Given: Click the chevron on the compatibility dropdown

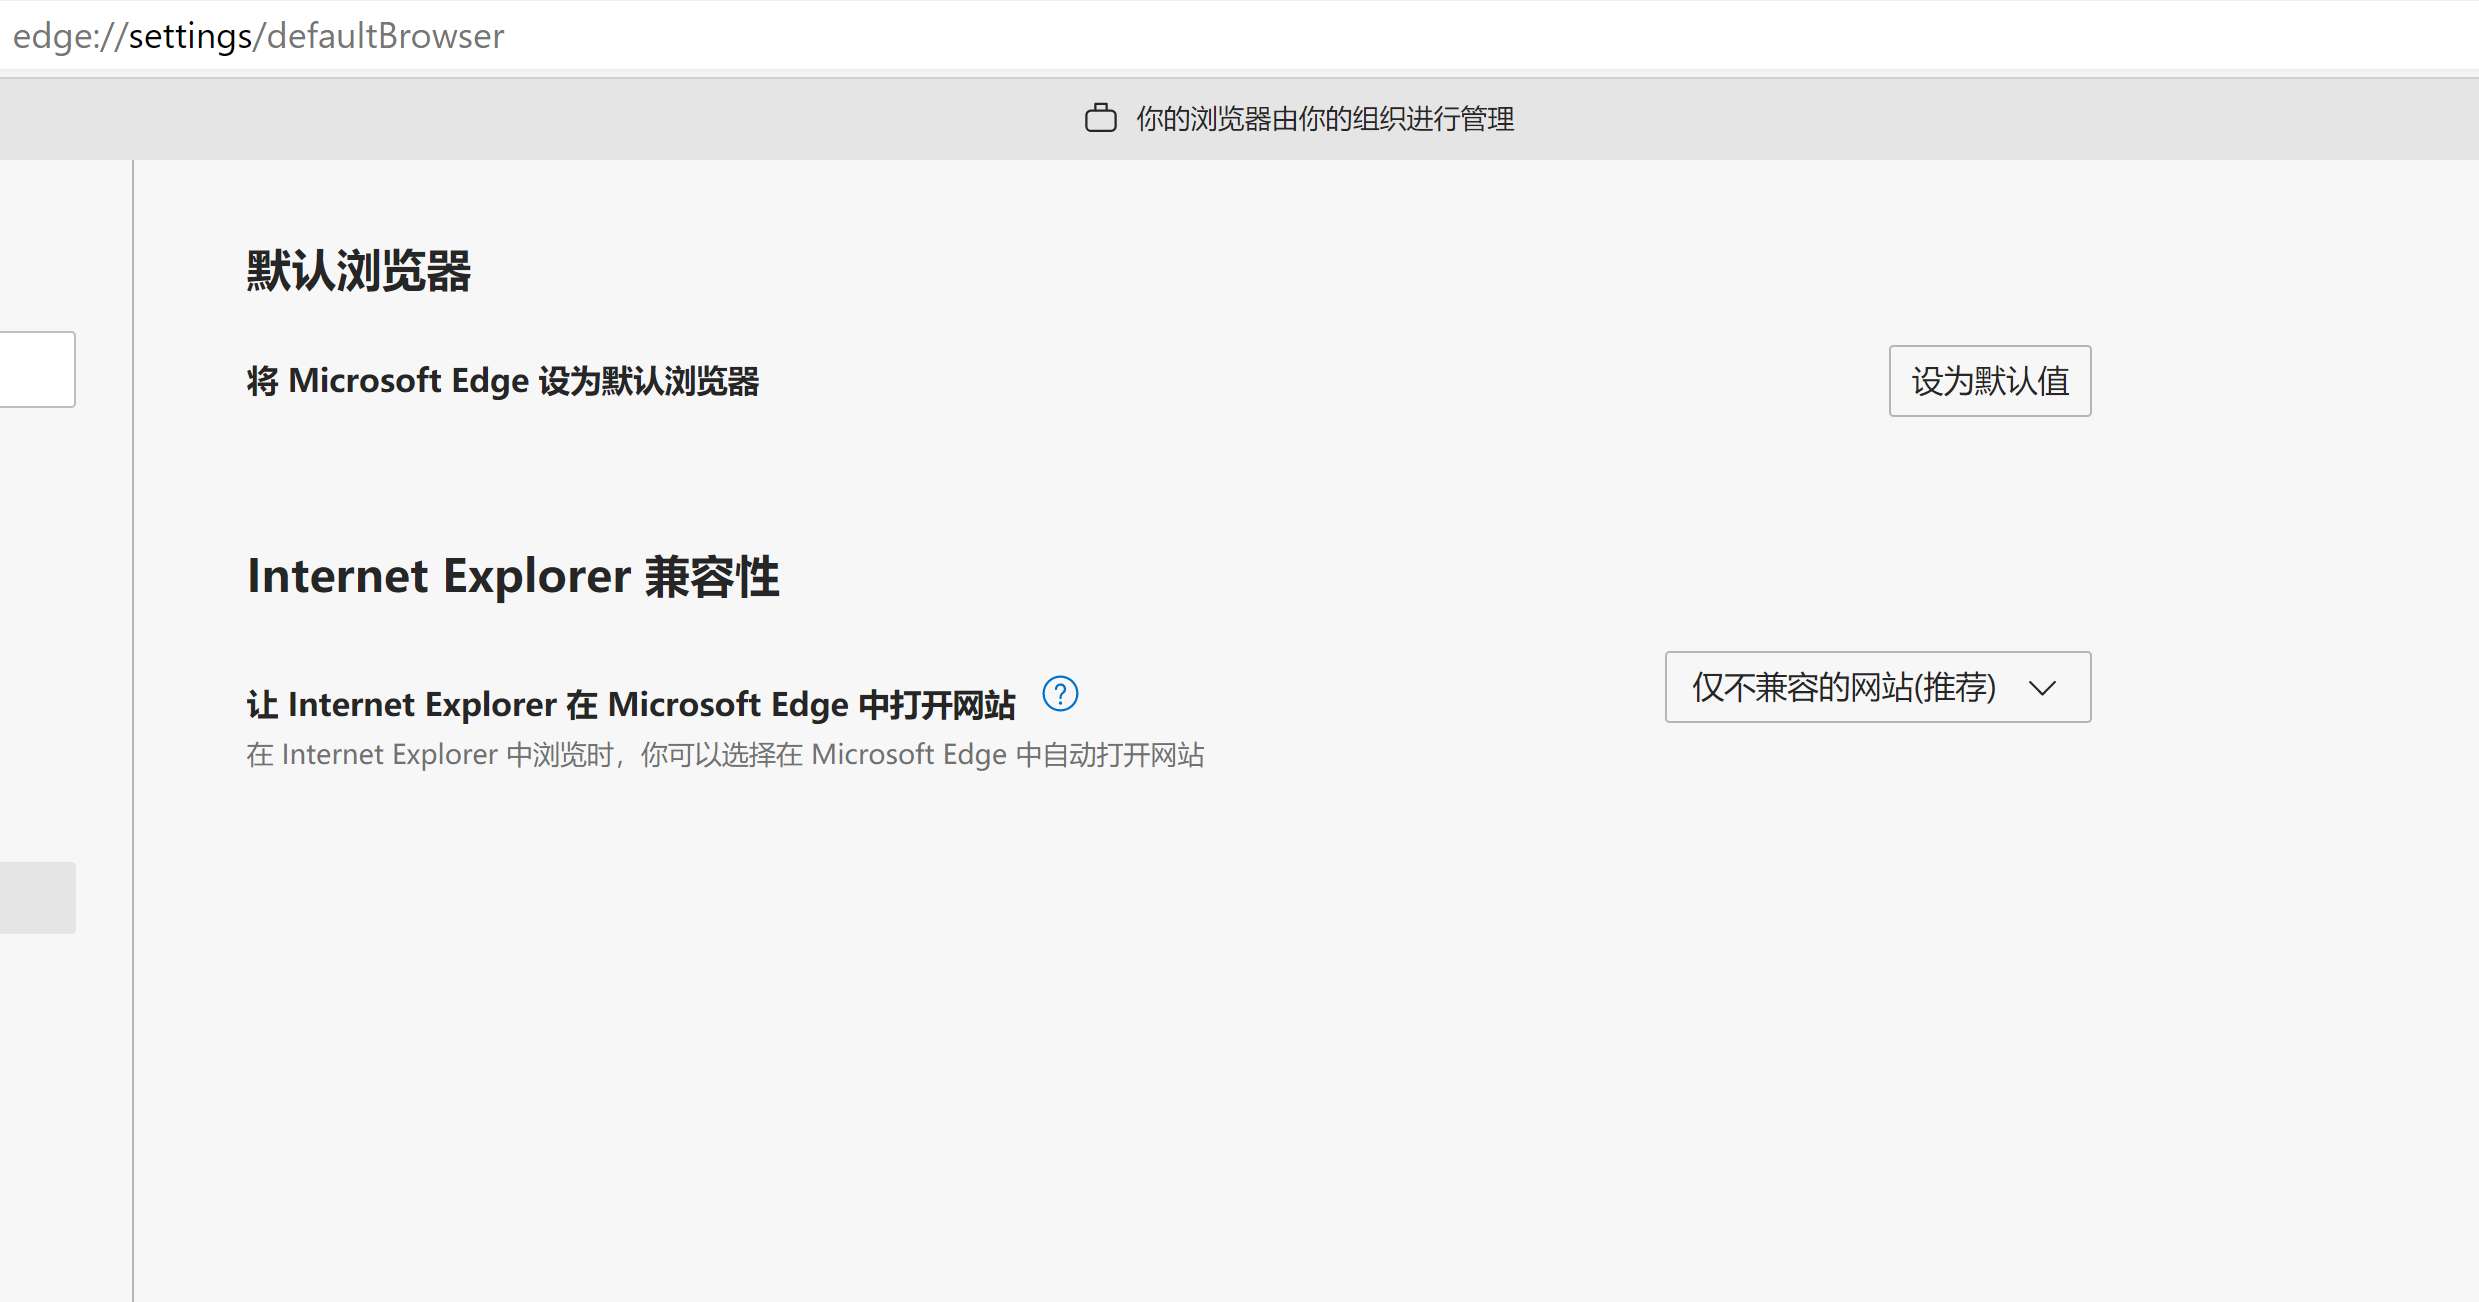Looking at the screenshot, I should (x=2043, y=687).
